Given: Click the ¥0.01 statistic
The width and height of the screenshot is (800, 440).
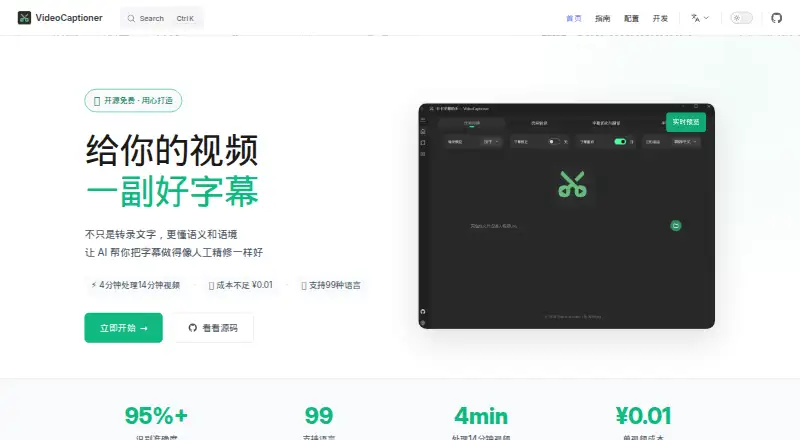Looking at the screenshot, I should point(643,415).
